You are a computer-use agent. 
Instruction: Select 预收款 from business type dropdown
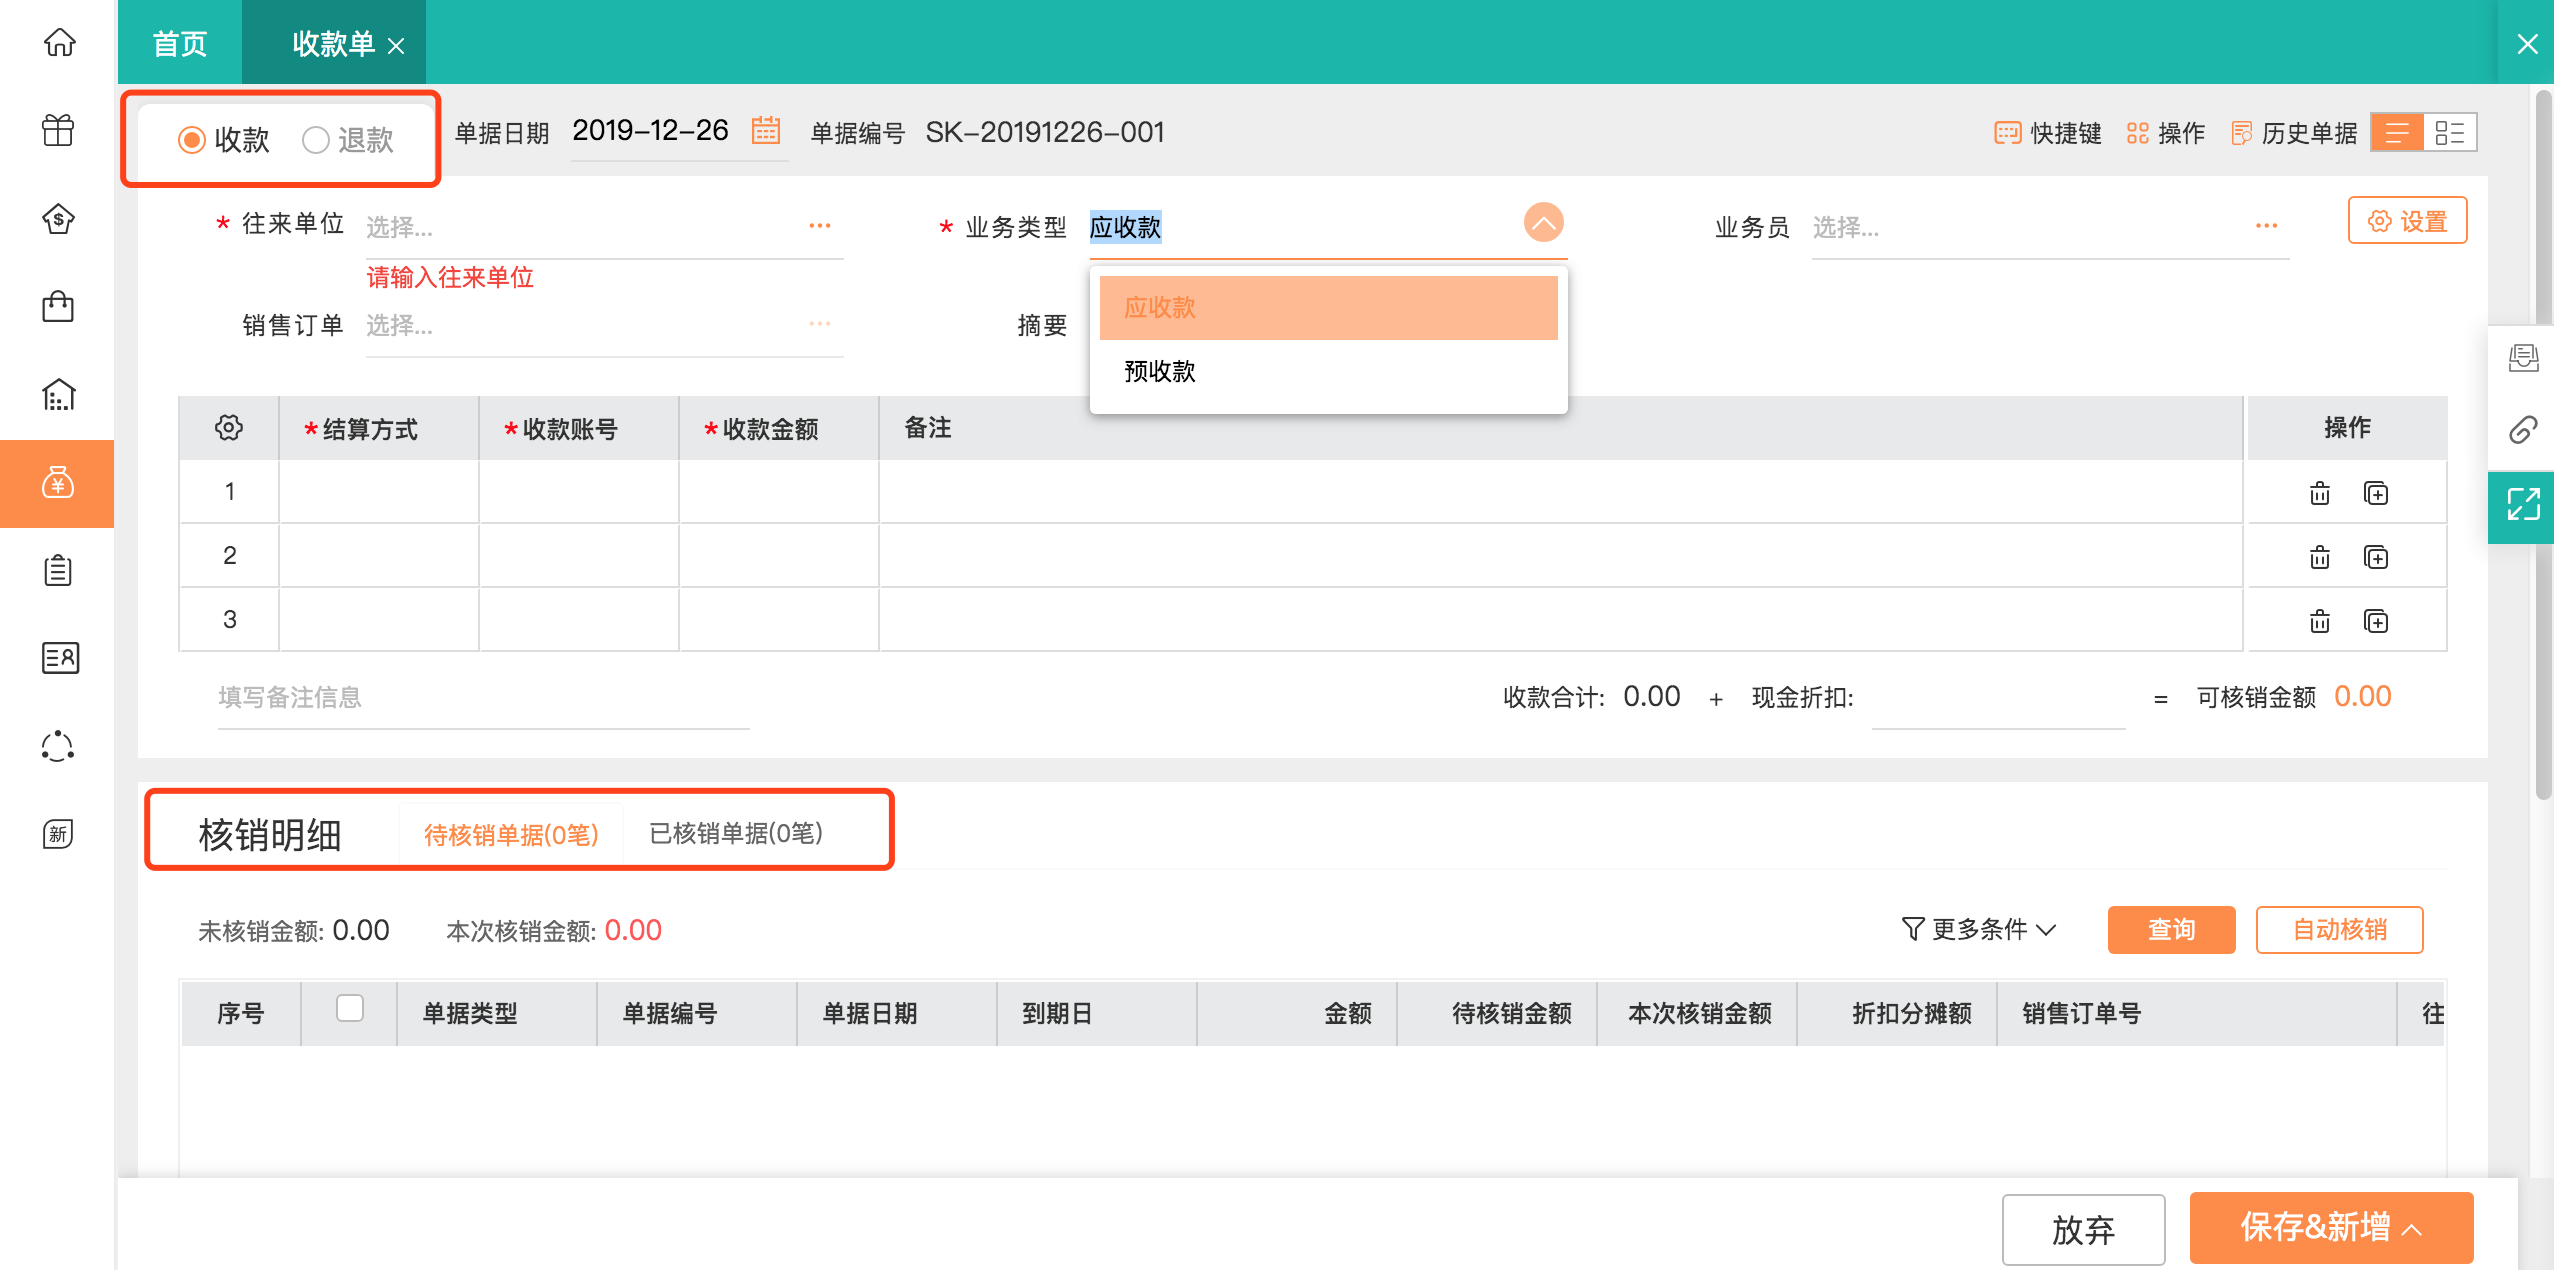click(1158, 373)
